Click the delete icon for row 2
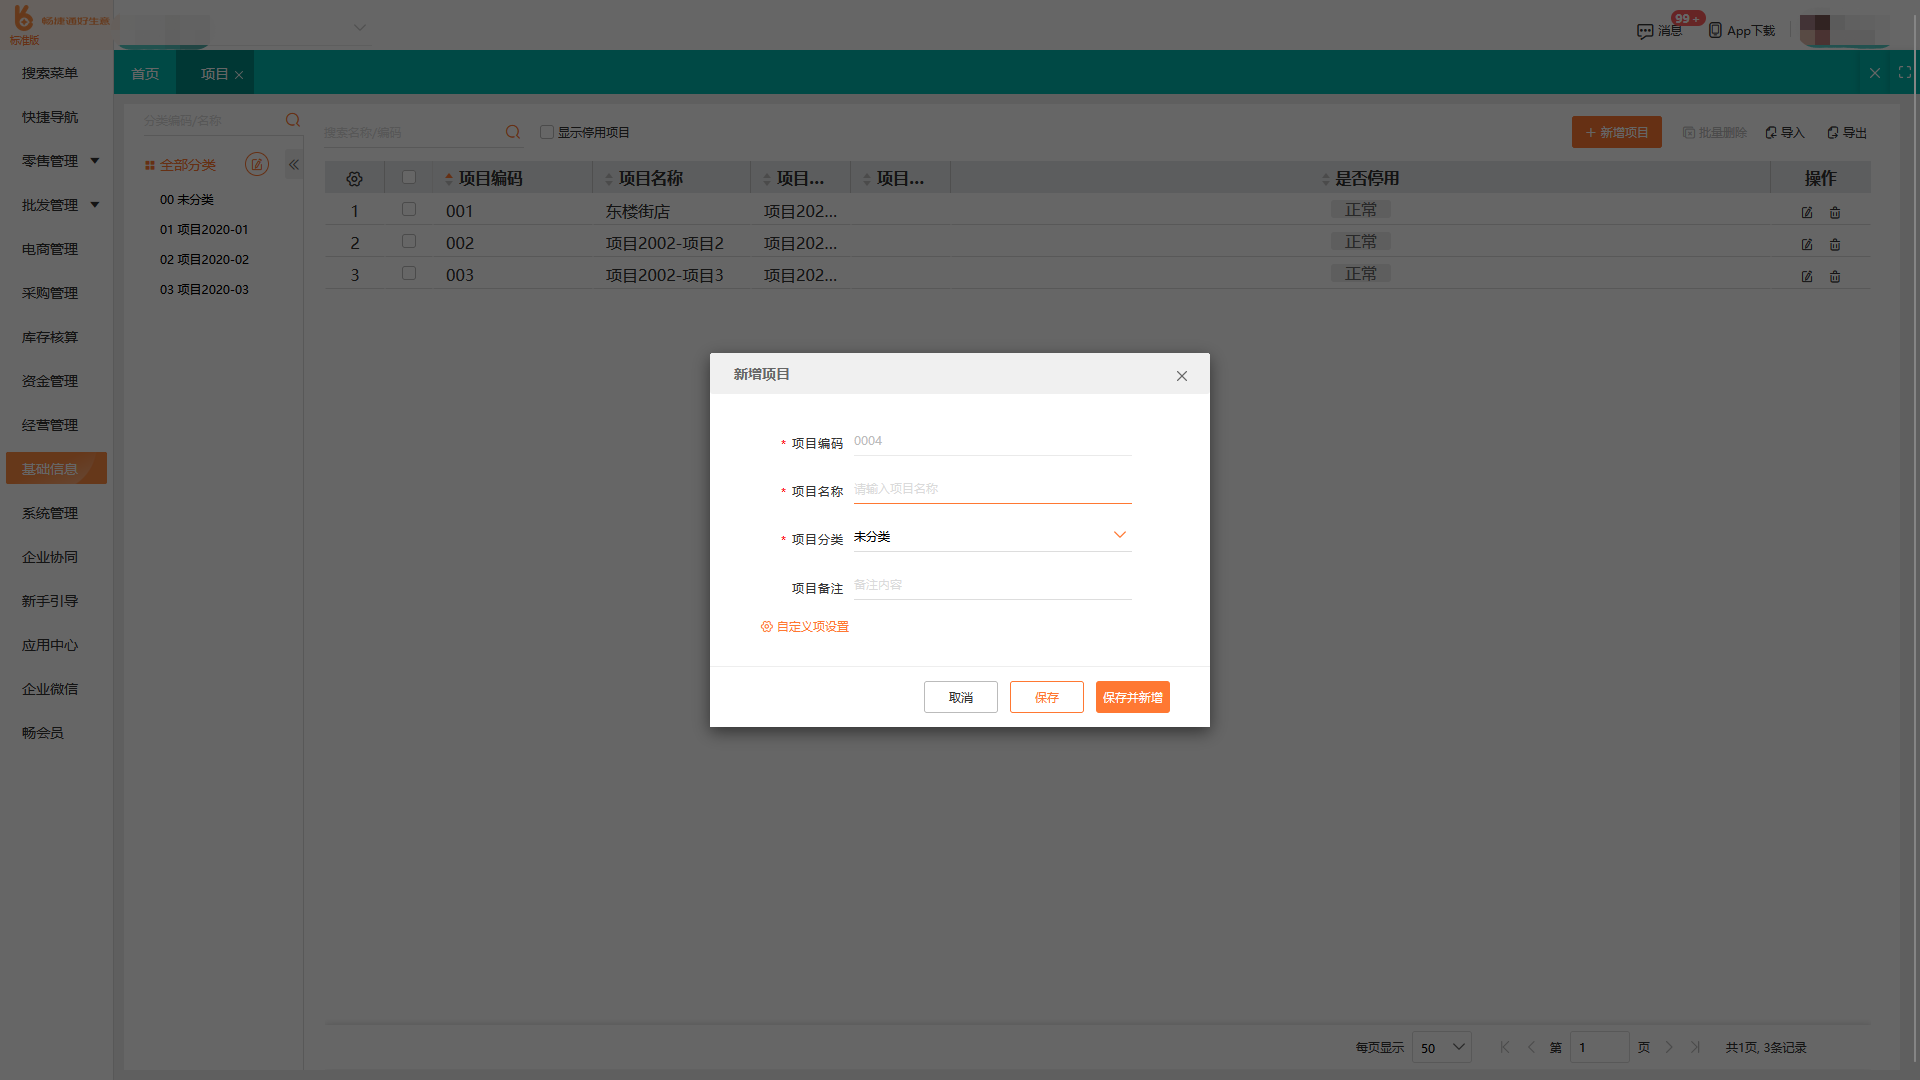The width and height of the screenshot is (1920, 1080). [x=1834, y=243]
